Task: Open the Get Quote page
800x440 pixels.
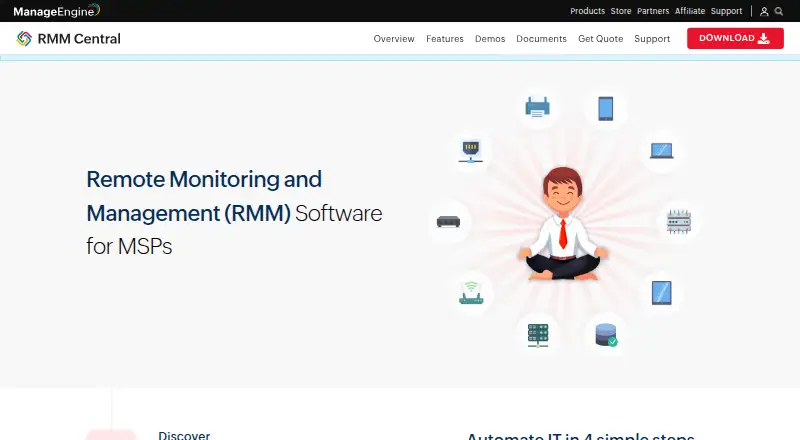Action: [x=601, y=39]
